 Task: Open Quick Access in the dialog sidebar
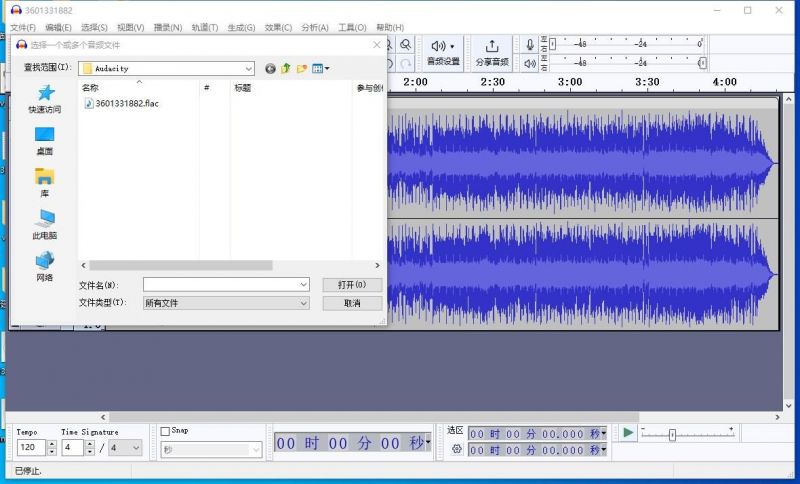point(44,99)
